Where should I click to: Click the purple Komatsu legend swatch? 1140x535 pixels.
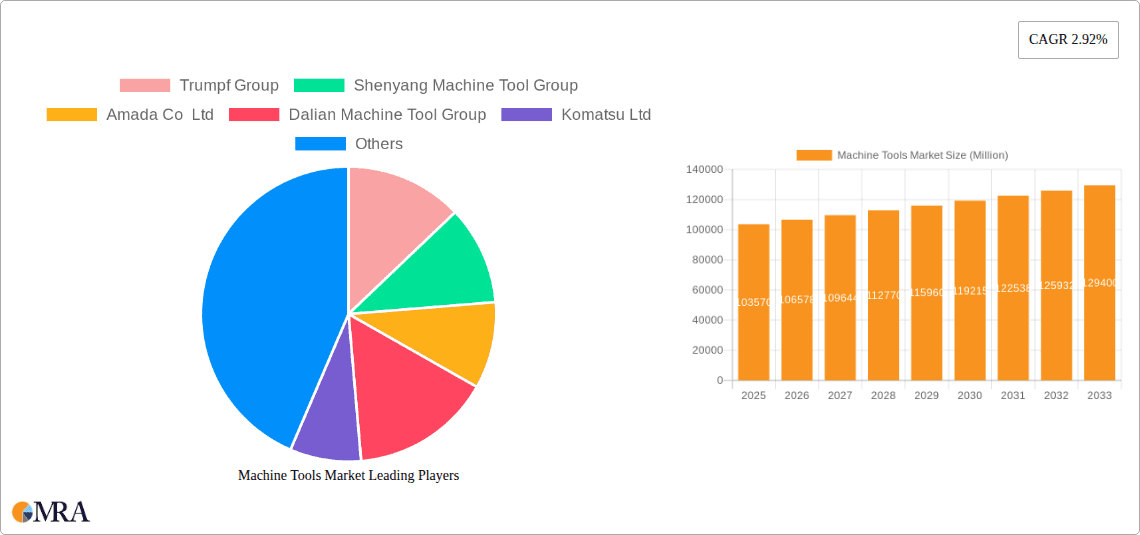tap(526, 114)
